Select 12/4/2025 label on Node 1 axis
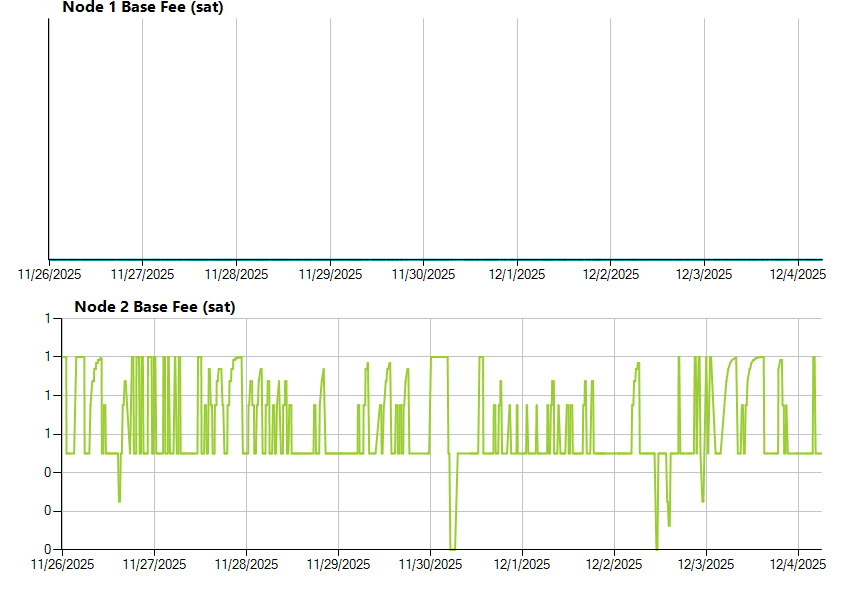This screenshot has height=600, width=860. tap(797, 274)
